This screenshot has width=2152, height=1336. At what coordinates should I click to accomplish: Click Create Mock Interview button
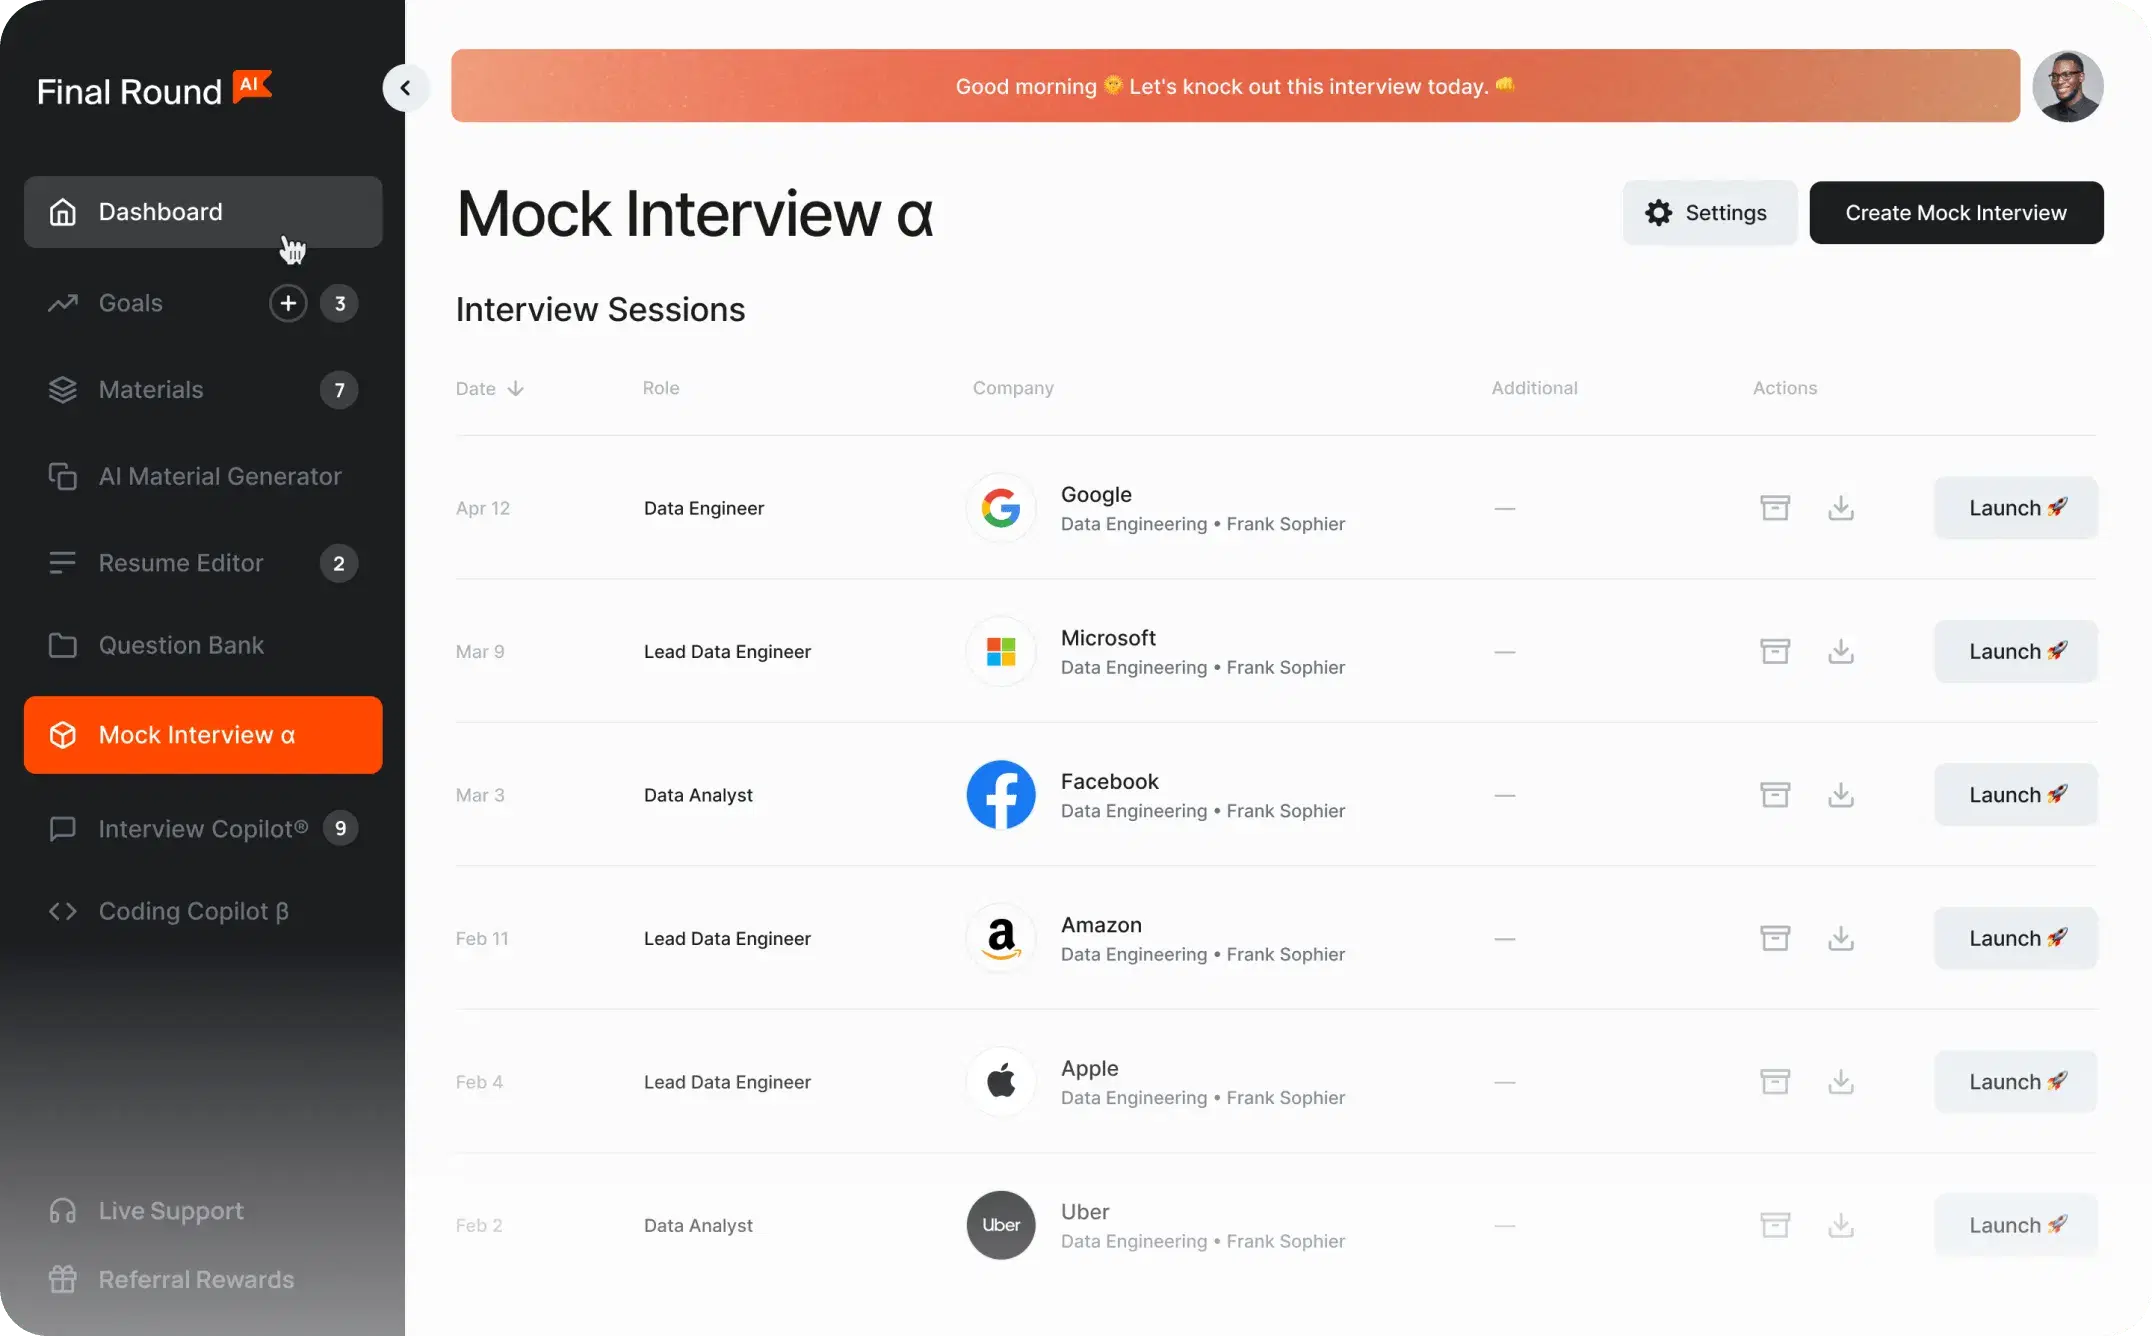(1957, 212)
